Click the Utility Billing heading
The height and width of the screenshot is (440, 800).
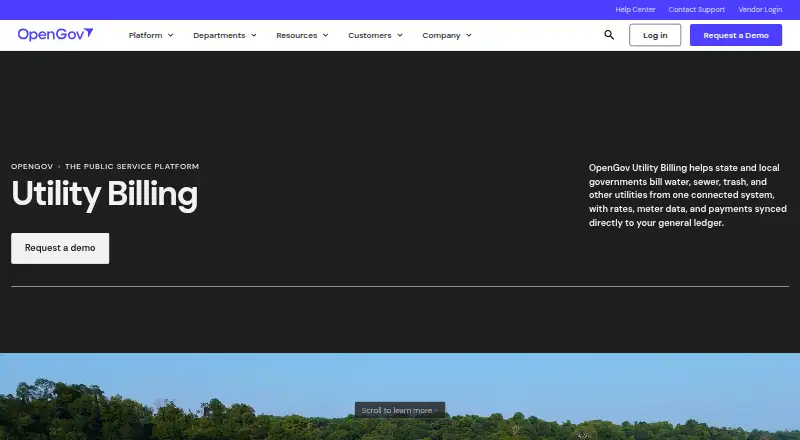tap(105, 194)
